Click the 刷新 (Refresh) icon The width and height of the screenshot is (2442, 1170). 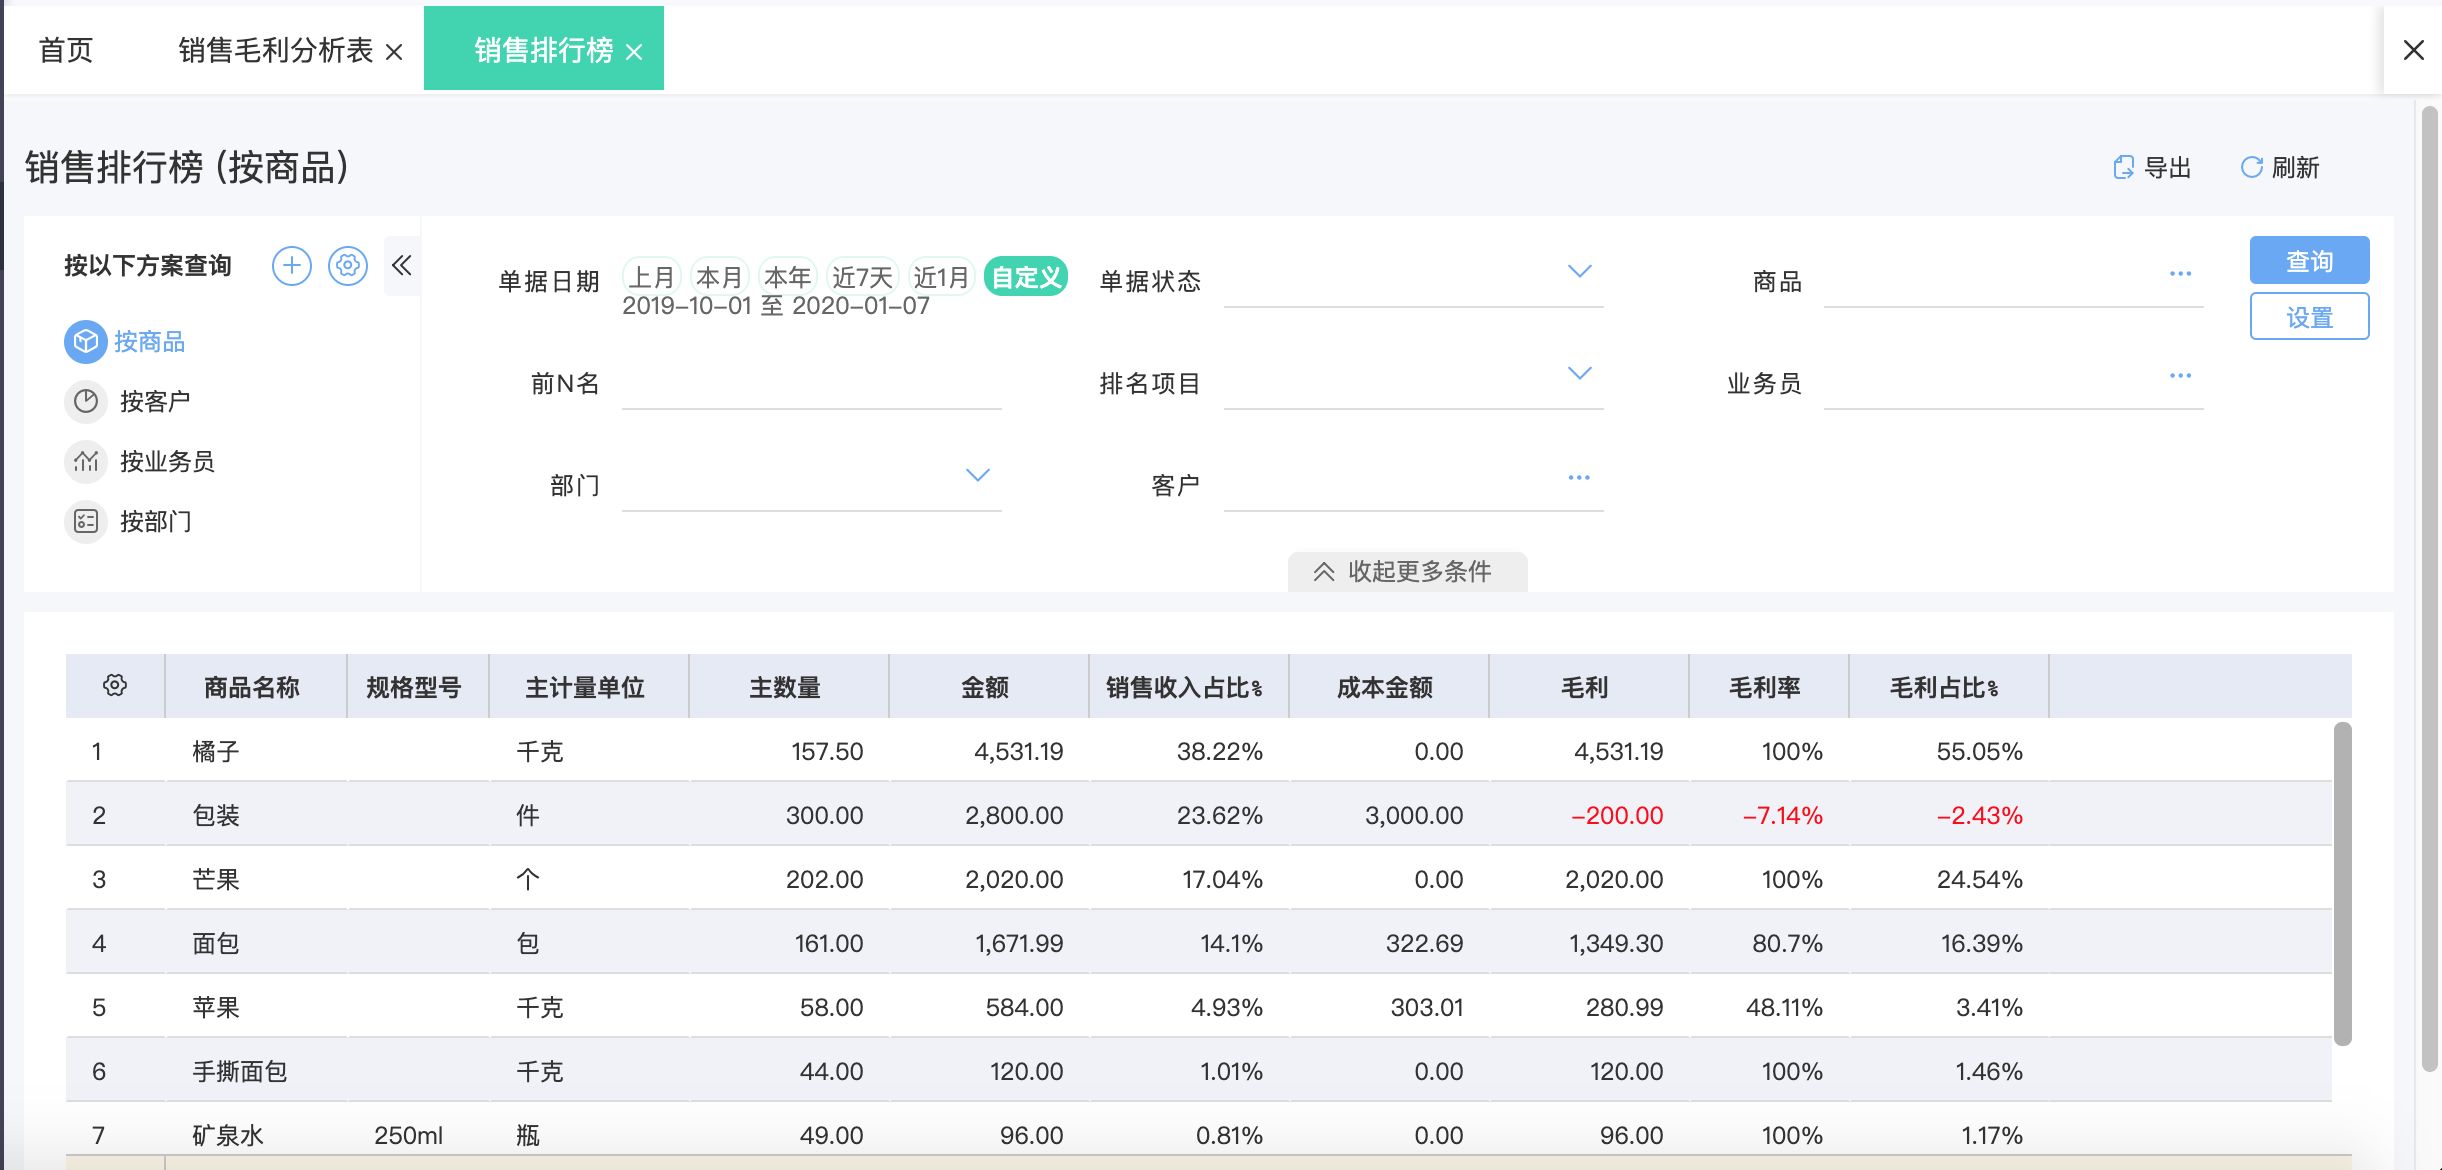[x=2261, y=168]
